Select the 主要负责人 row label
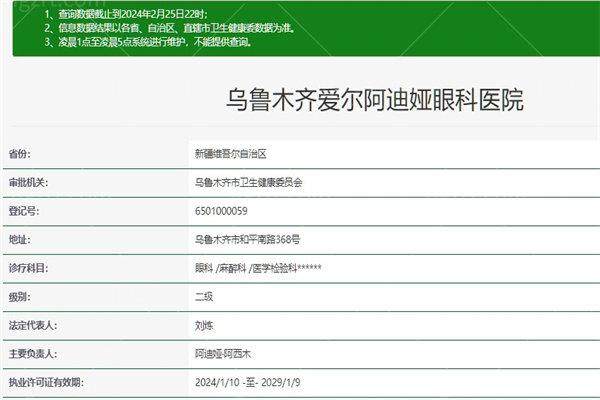600x400 pixels. (x=32, y=354)
